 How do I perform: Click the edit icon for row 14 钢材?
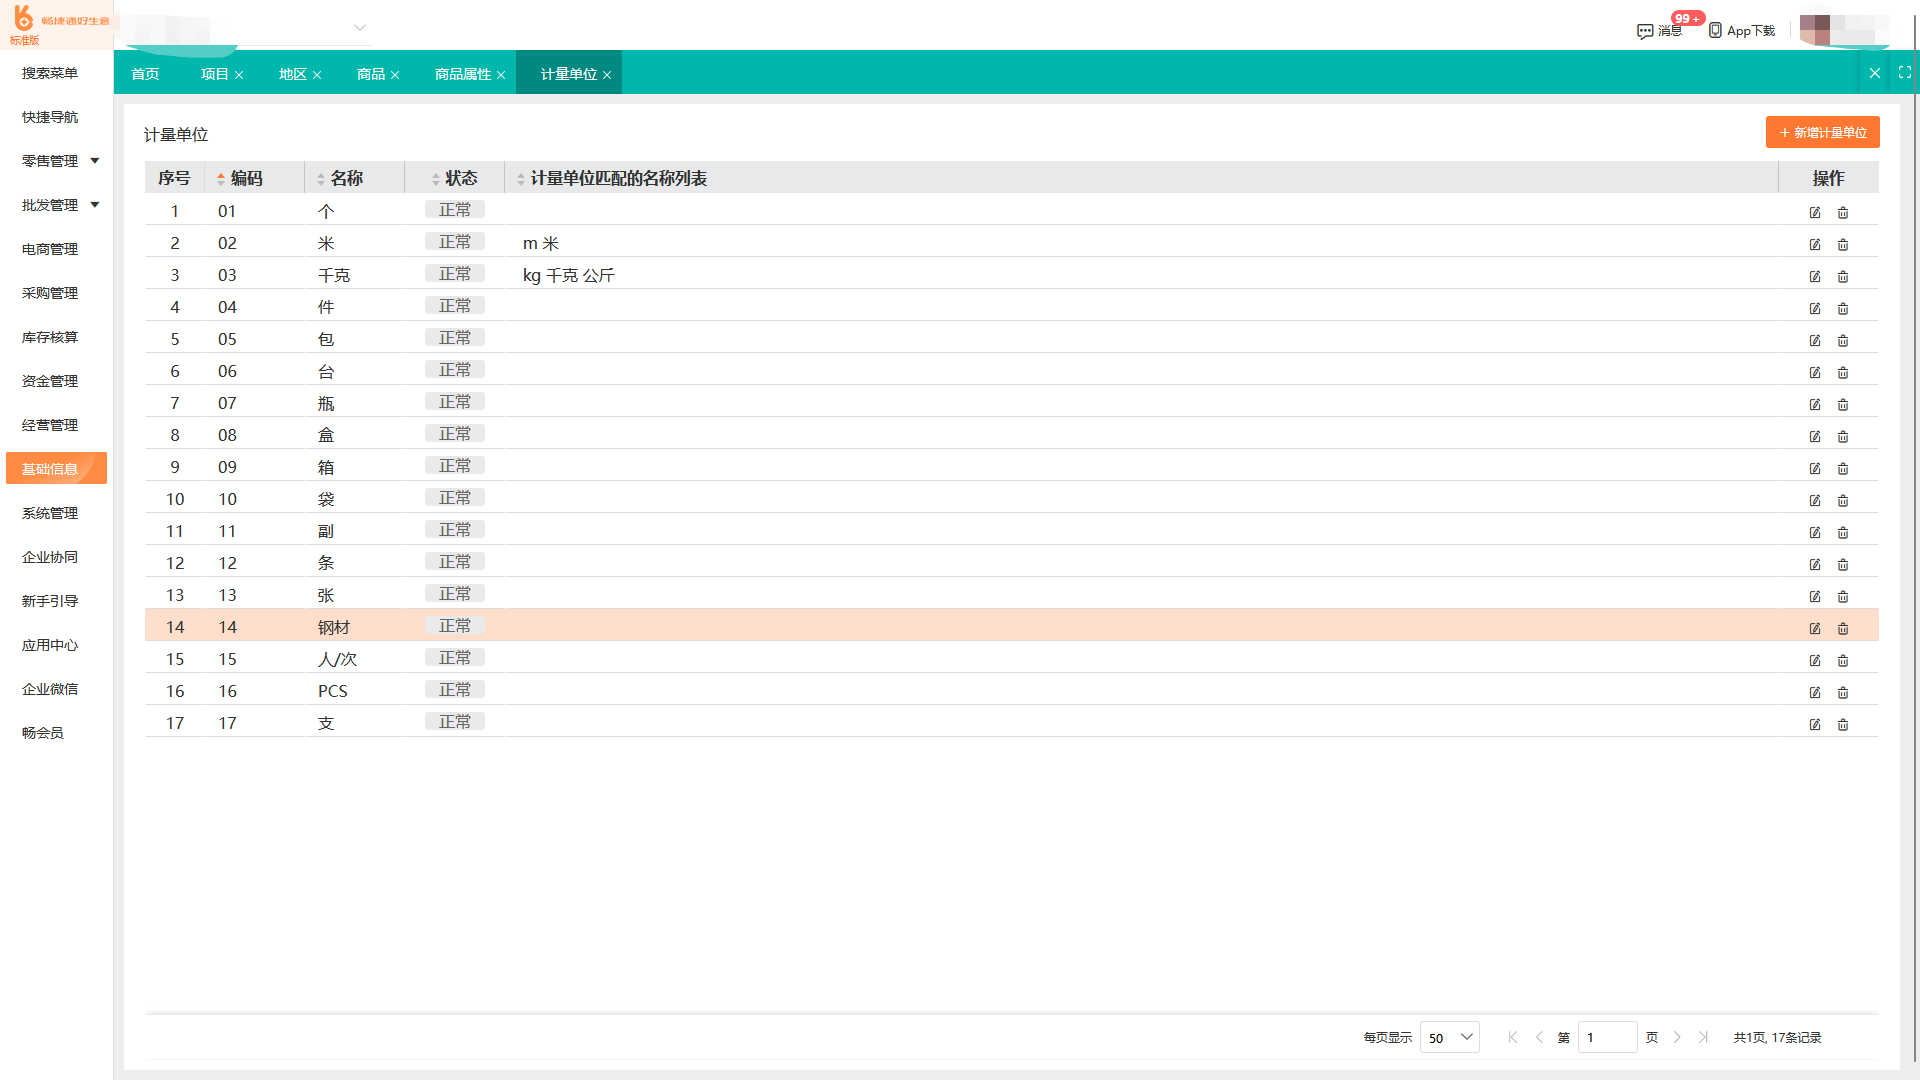(1815, 626)
